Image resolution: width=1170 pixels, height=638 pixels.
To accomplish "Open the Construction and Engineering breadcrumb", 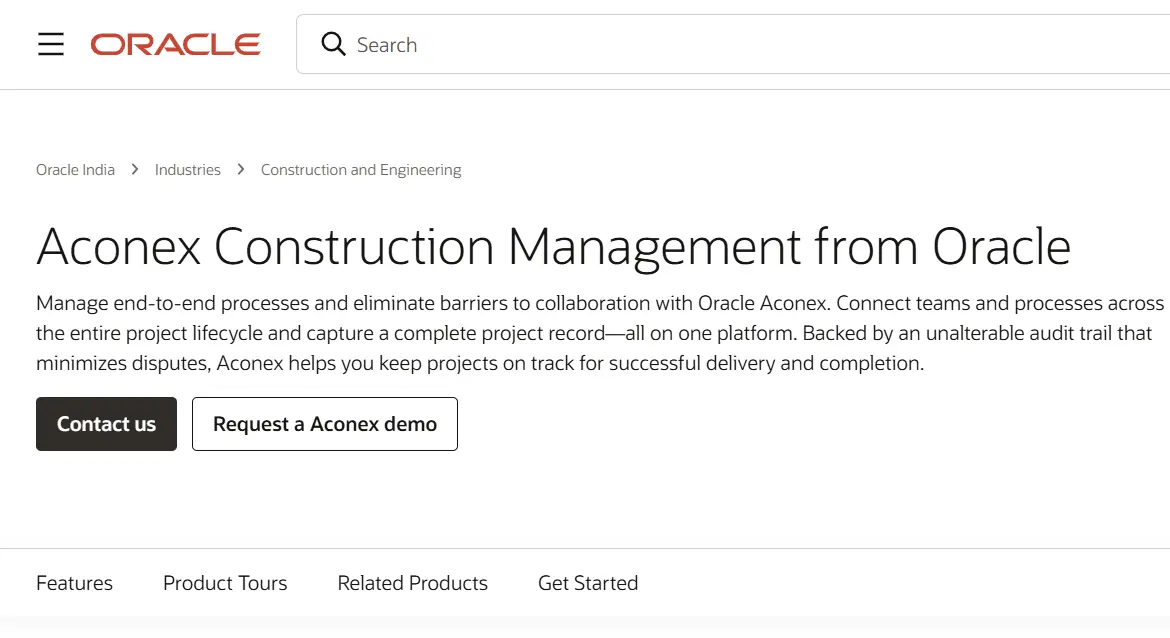I will [360, 169].
